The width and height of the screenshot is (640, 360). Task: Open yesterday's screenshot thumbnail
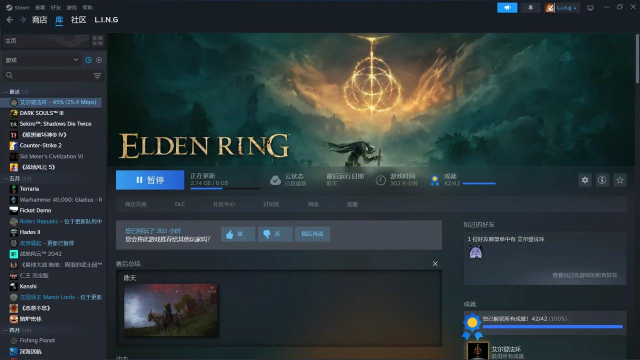click(x=171, y=310)
